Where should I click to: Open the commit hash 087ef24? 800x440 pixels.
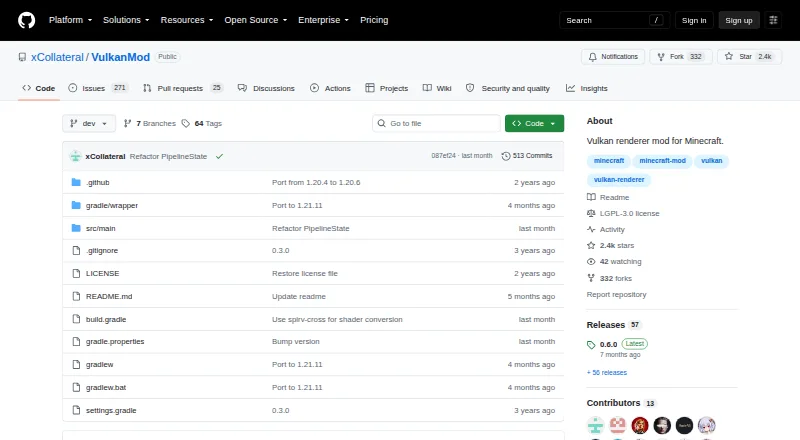(443, 156)
